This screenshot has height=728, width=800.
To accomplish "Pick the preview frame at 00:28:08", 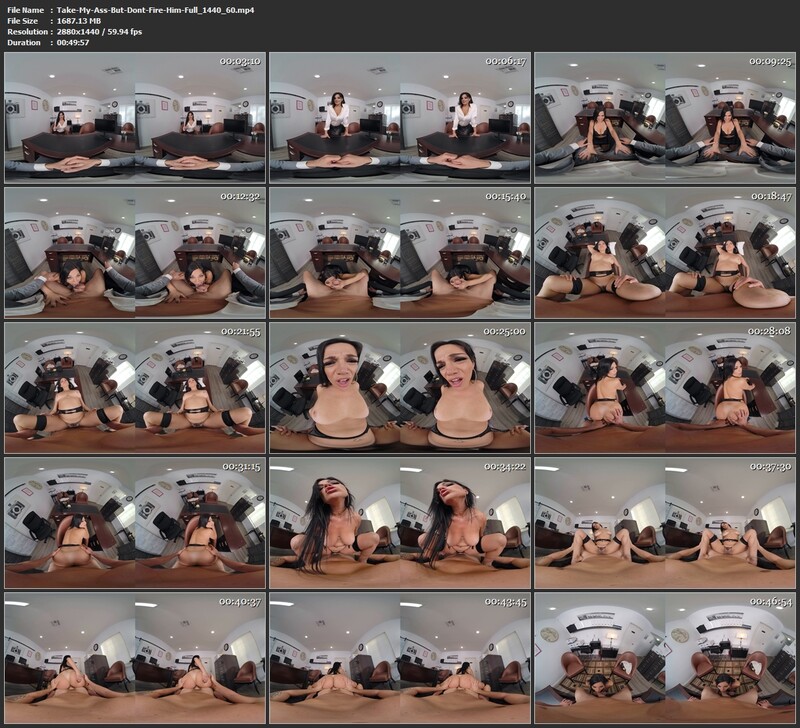I will [665, 387].
